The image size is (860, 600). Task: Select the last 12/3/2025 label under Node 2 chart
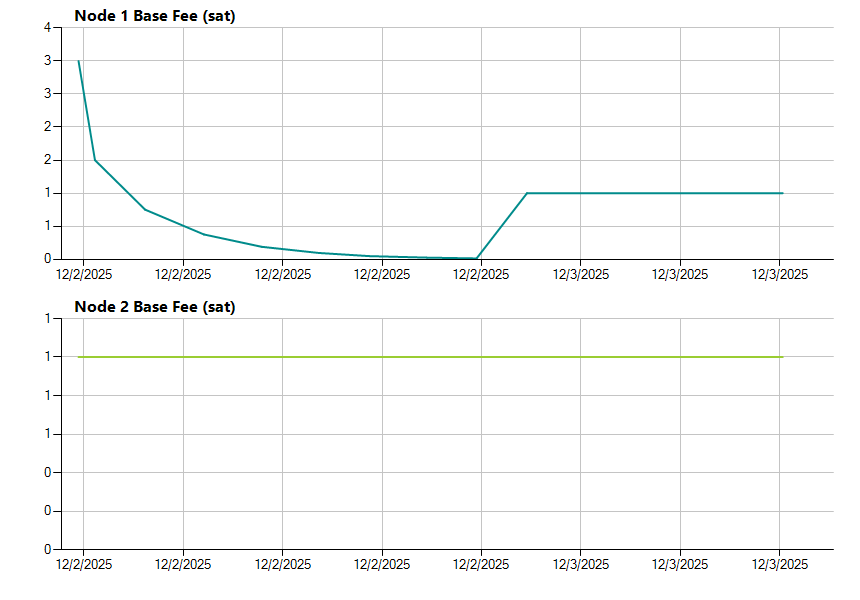pyautogui.click(x=779, y=565)
